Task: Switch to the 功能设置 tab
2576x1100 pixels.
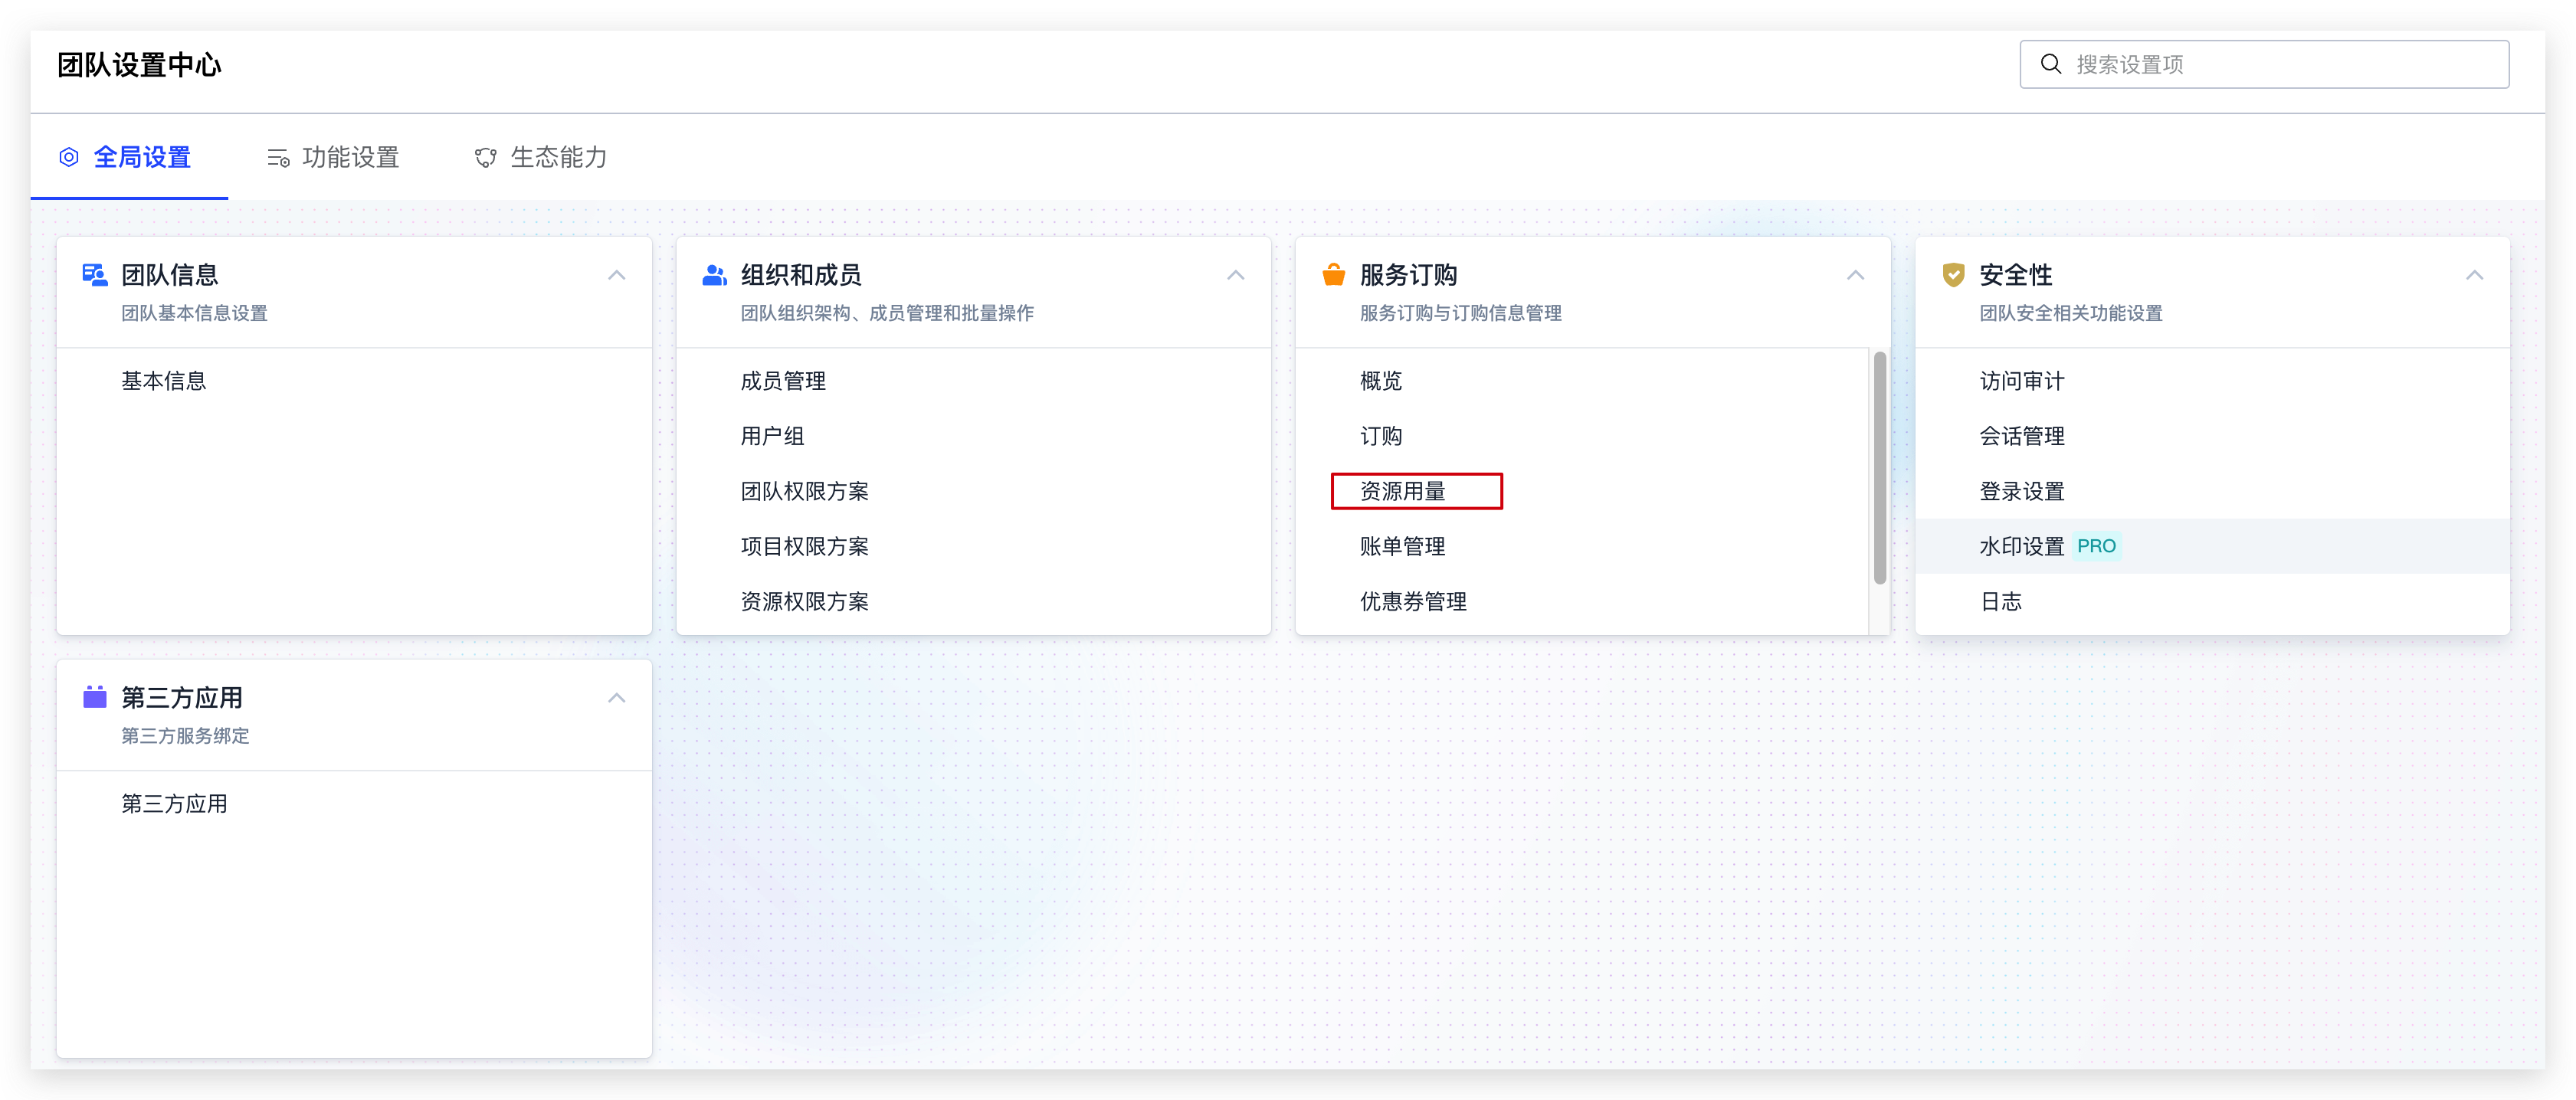Action: pos(350,158)
